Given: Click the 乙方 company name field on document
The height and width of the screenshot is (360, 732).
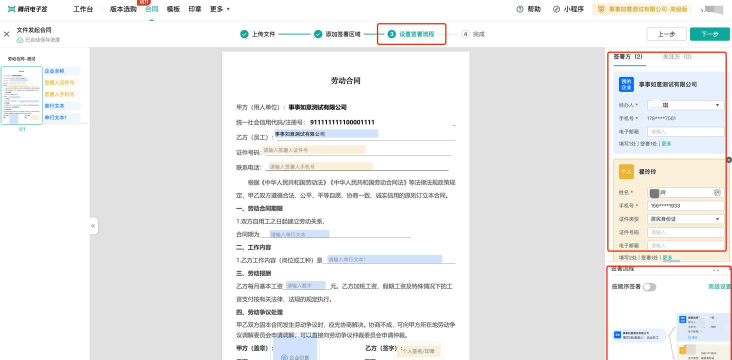Looking at the screenshot, I should pyautogui.click(x=325, y=134).
